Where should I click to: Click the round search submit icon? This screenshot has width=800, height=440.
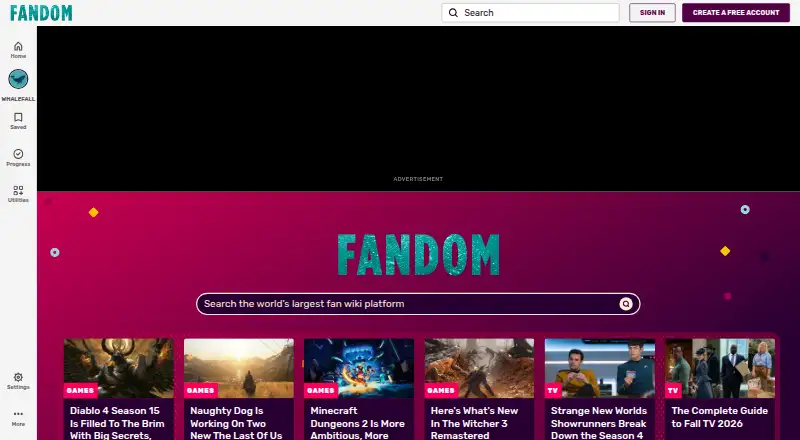[626, 304]
